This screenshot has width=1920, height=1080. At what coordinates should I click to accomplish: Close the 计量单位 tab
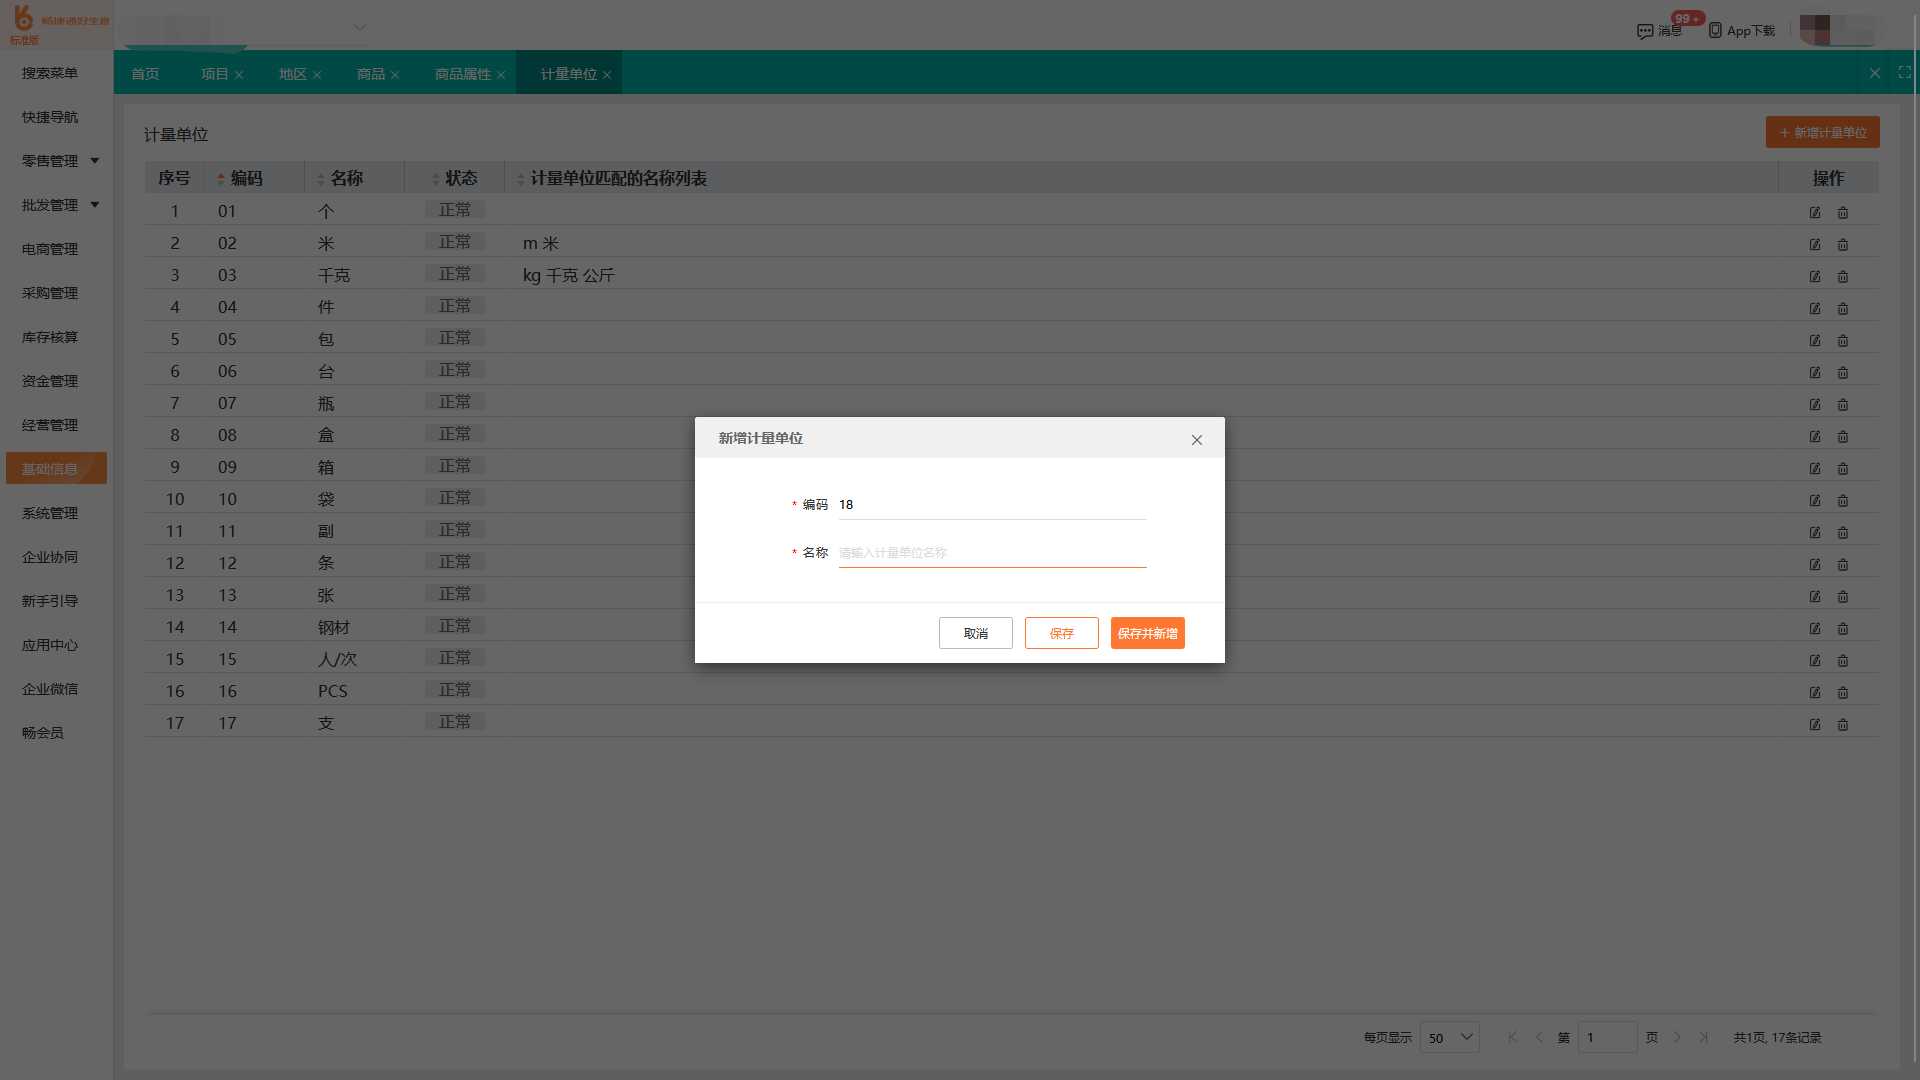click(x=608, y=74)
